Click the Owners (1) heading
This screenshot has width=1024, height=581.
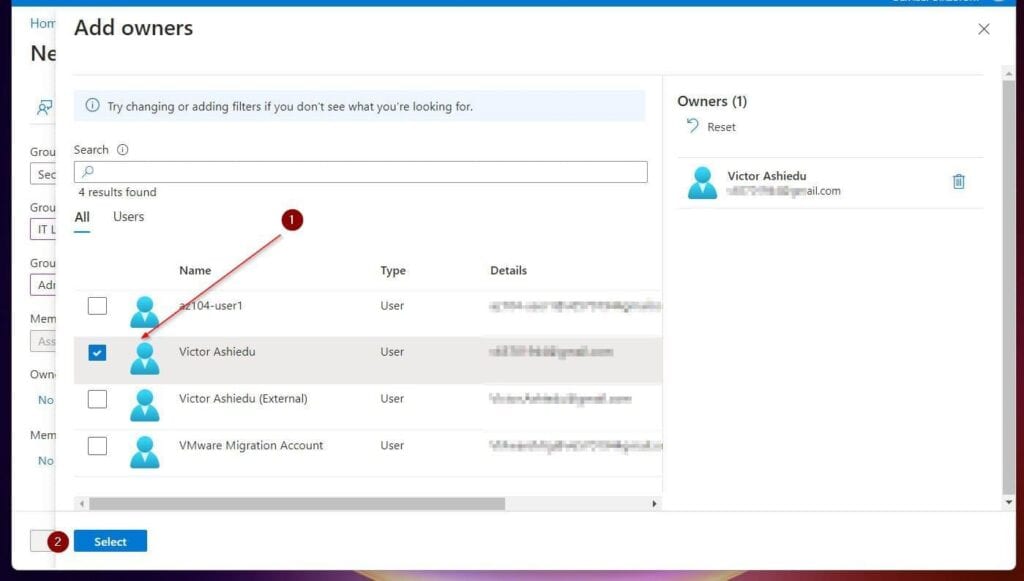coord(712,101)
